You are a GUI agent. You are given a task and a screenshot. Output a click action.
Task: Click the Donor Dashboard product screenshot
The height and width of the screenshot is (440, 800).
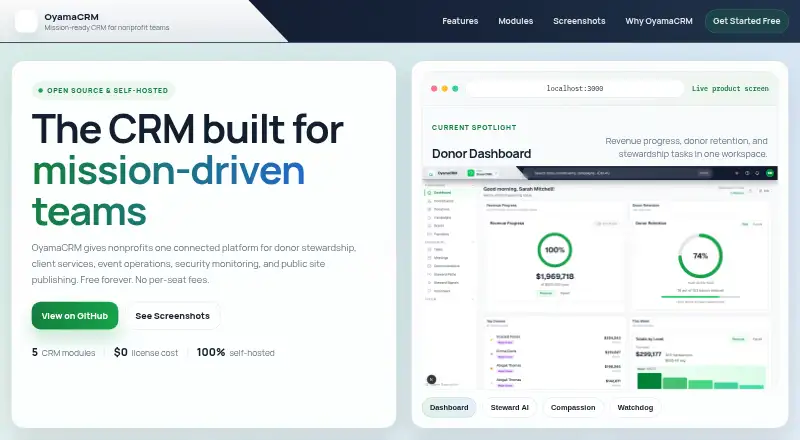[x=600, y=278]
